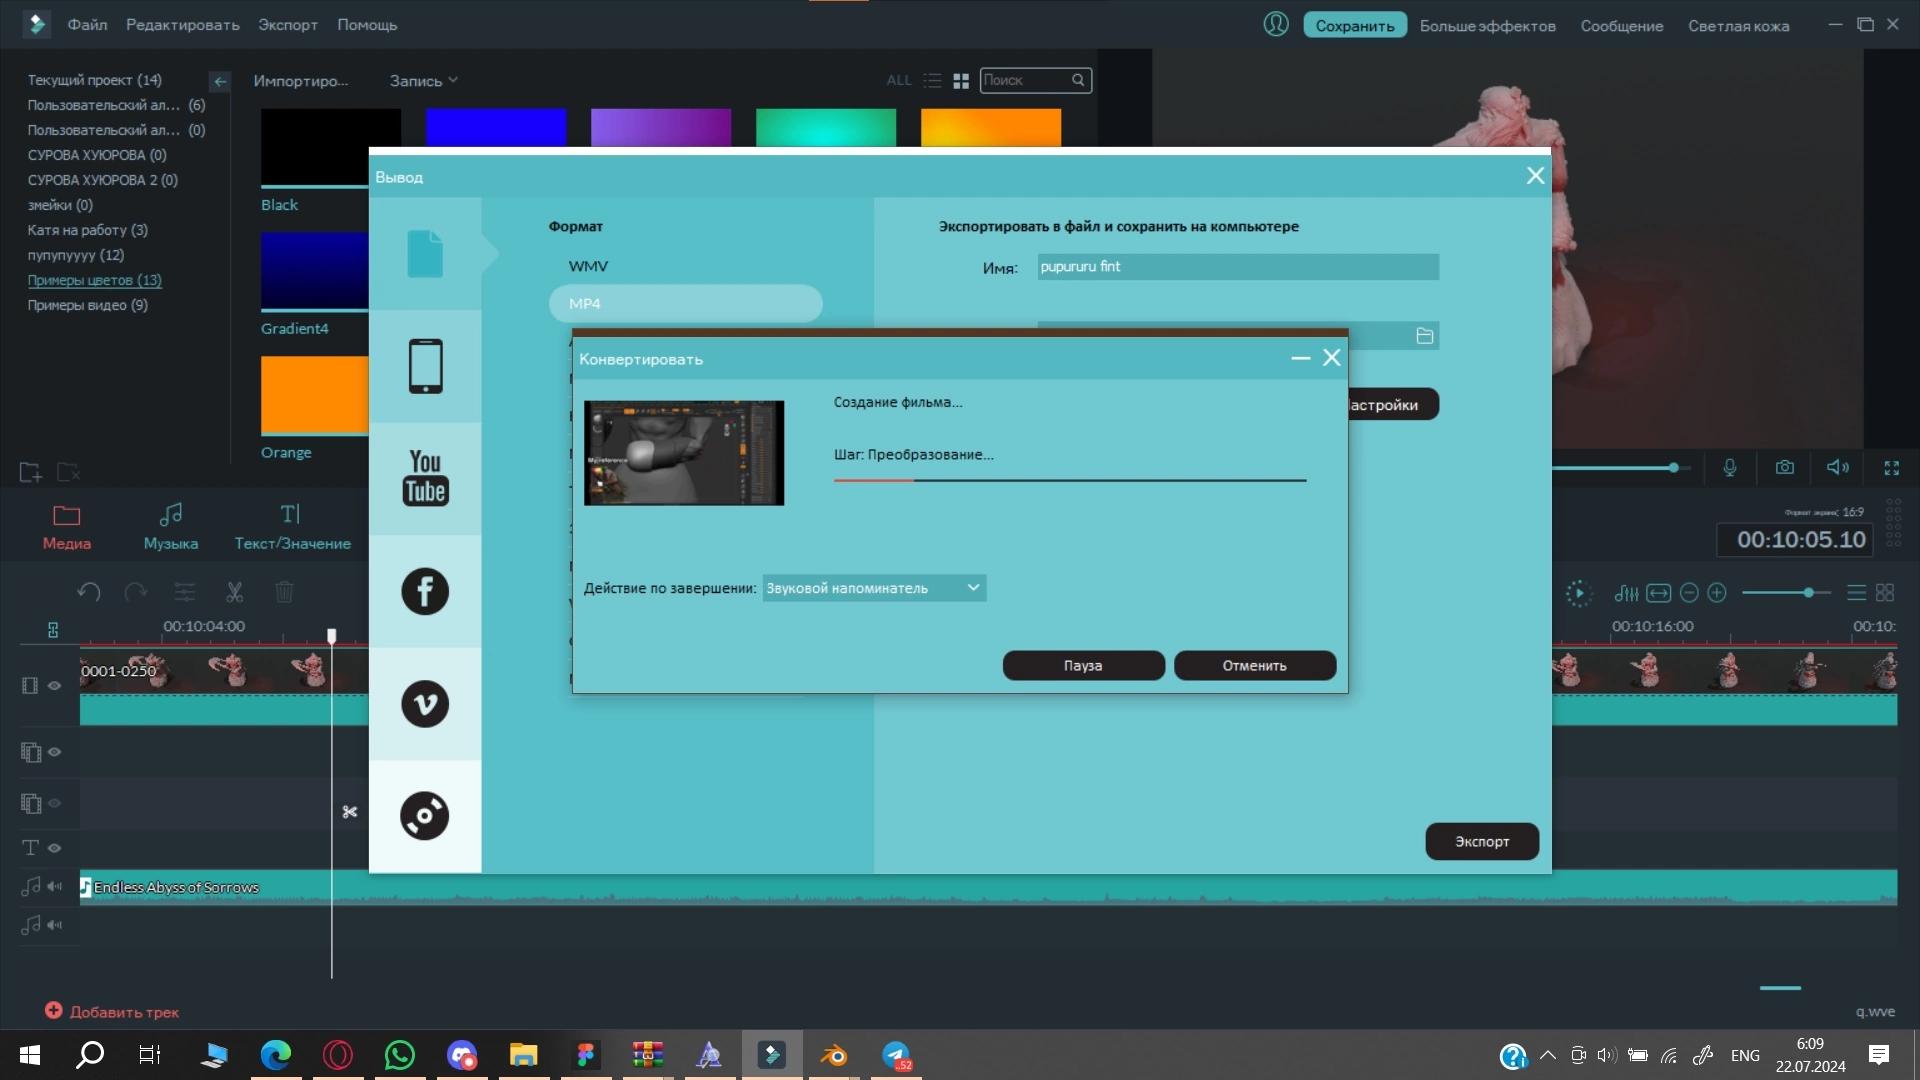Expand the WMV format option
Image resolution: width=1920 pixels, height=1080 pixels.
(588, 265)
